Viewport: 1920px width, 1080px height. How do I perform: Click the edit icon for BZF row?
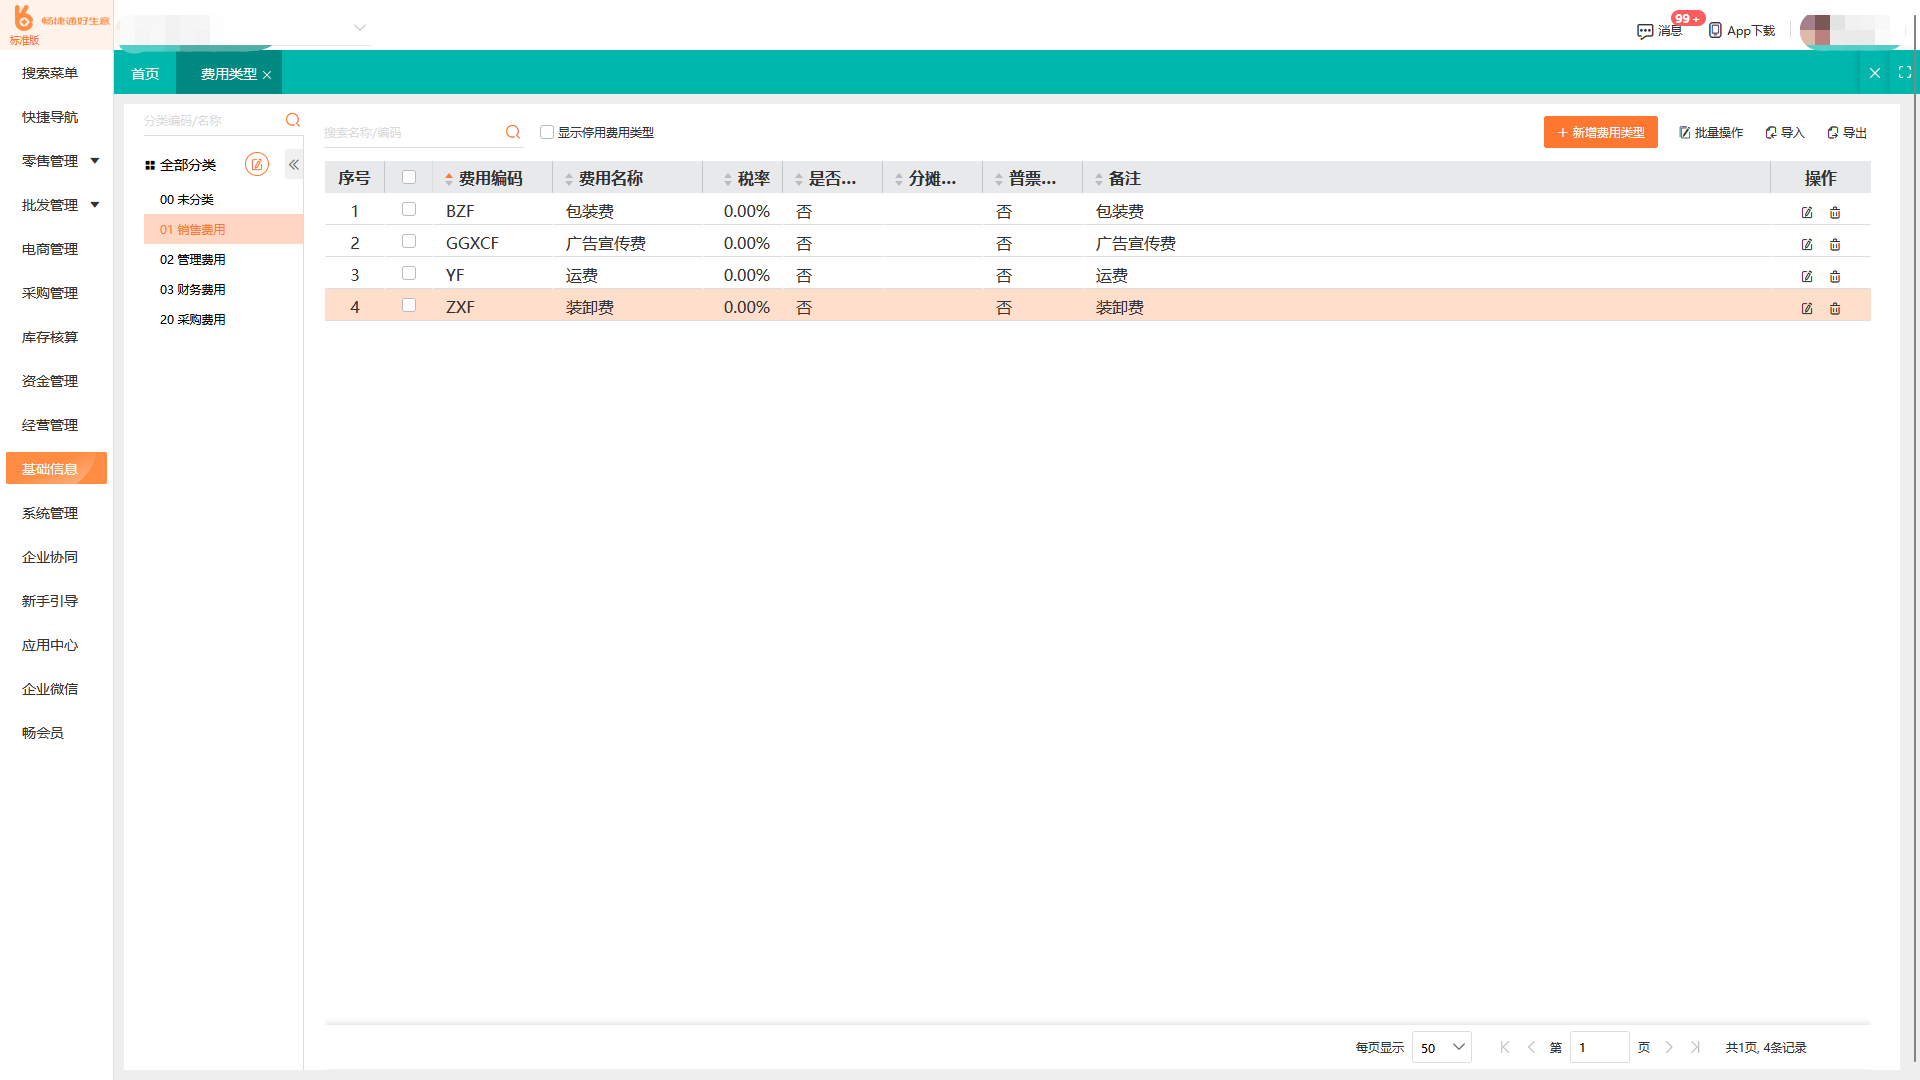click(1807, 212)
